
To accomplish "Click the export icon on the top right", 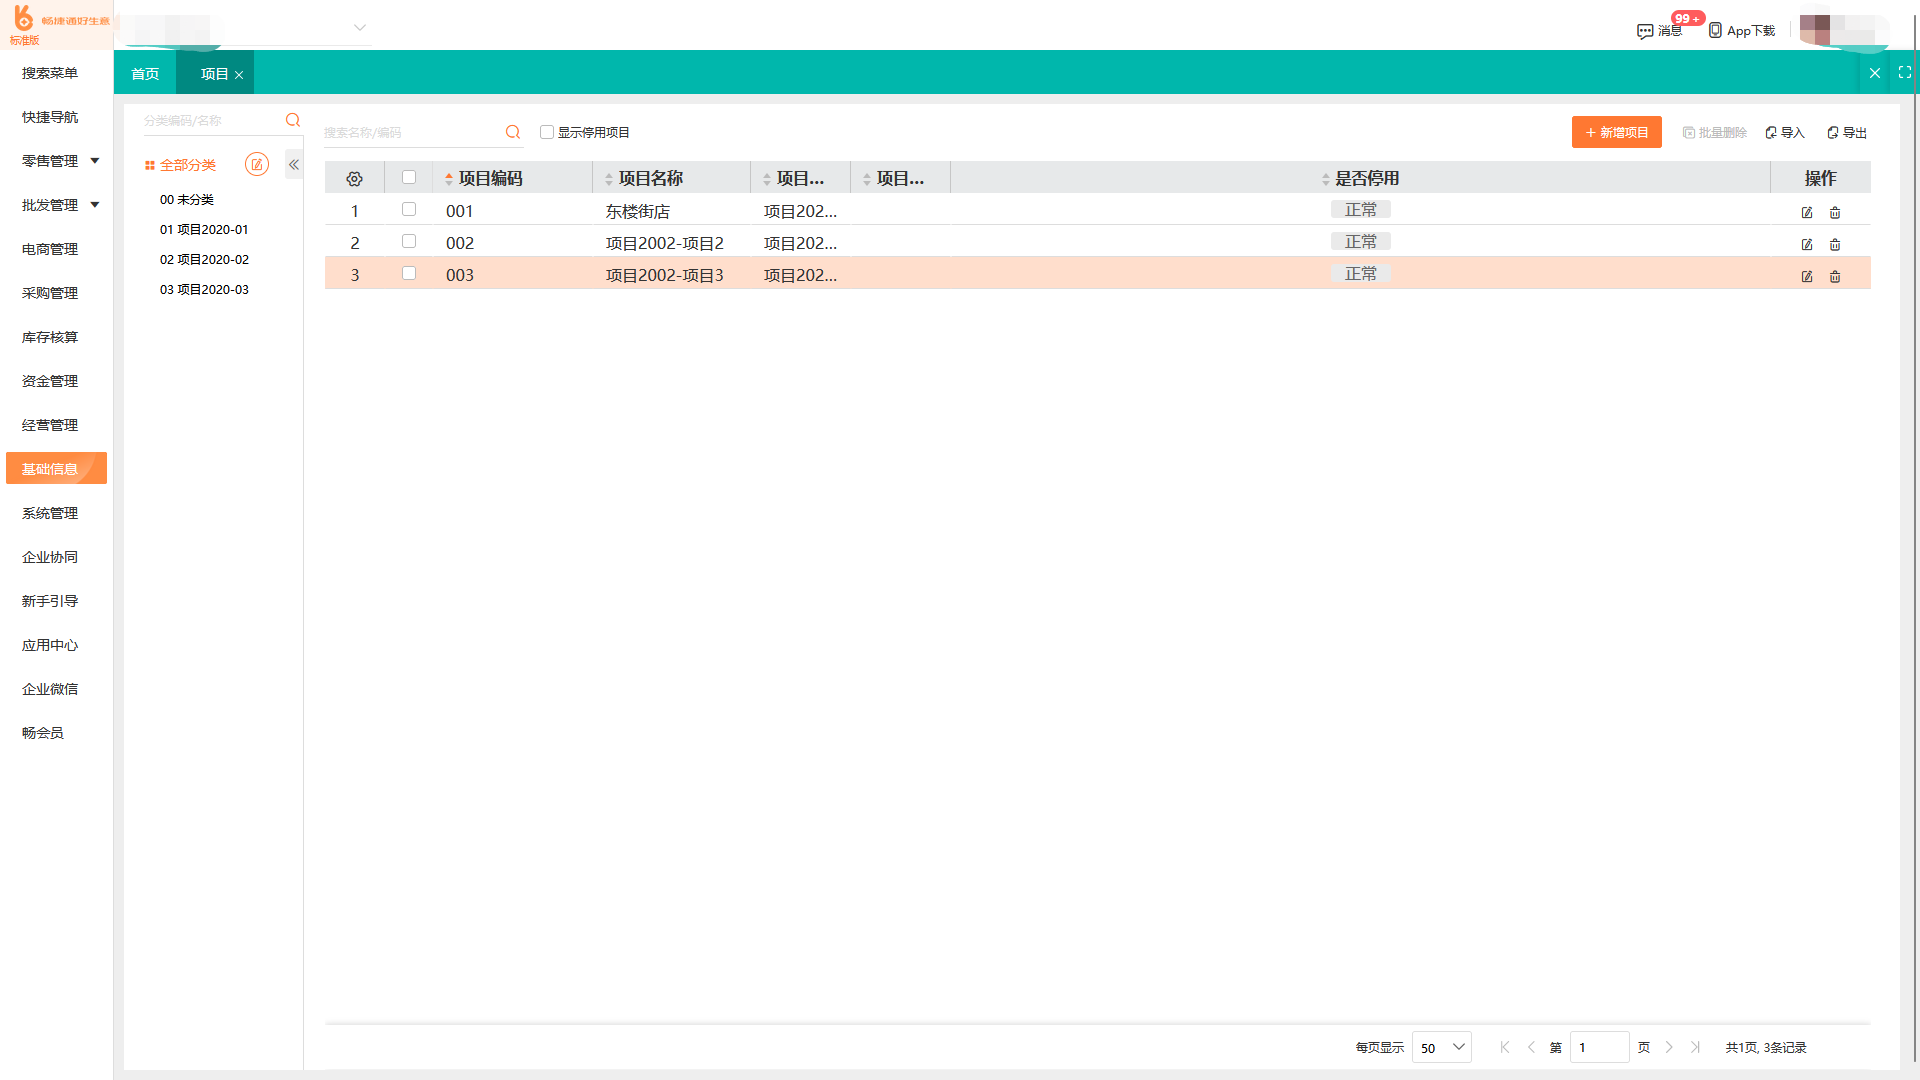I will [1845, 132].
